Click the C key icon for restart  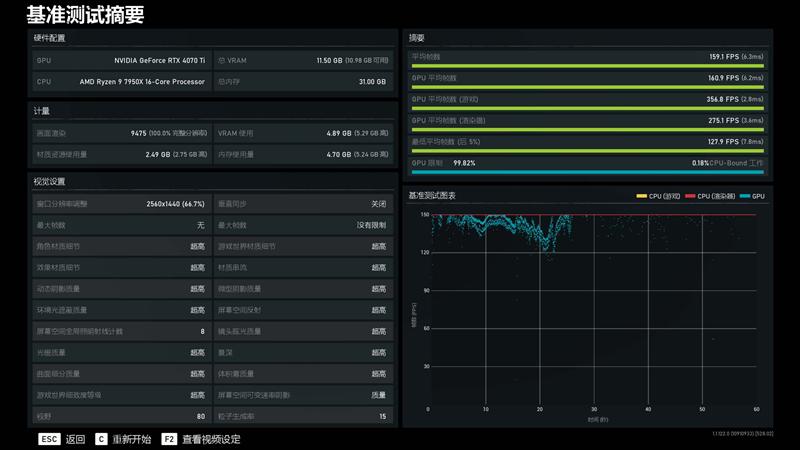tap(101, 439)
